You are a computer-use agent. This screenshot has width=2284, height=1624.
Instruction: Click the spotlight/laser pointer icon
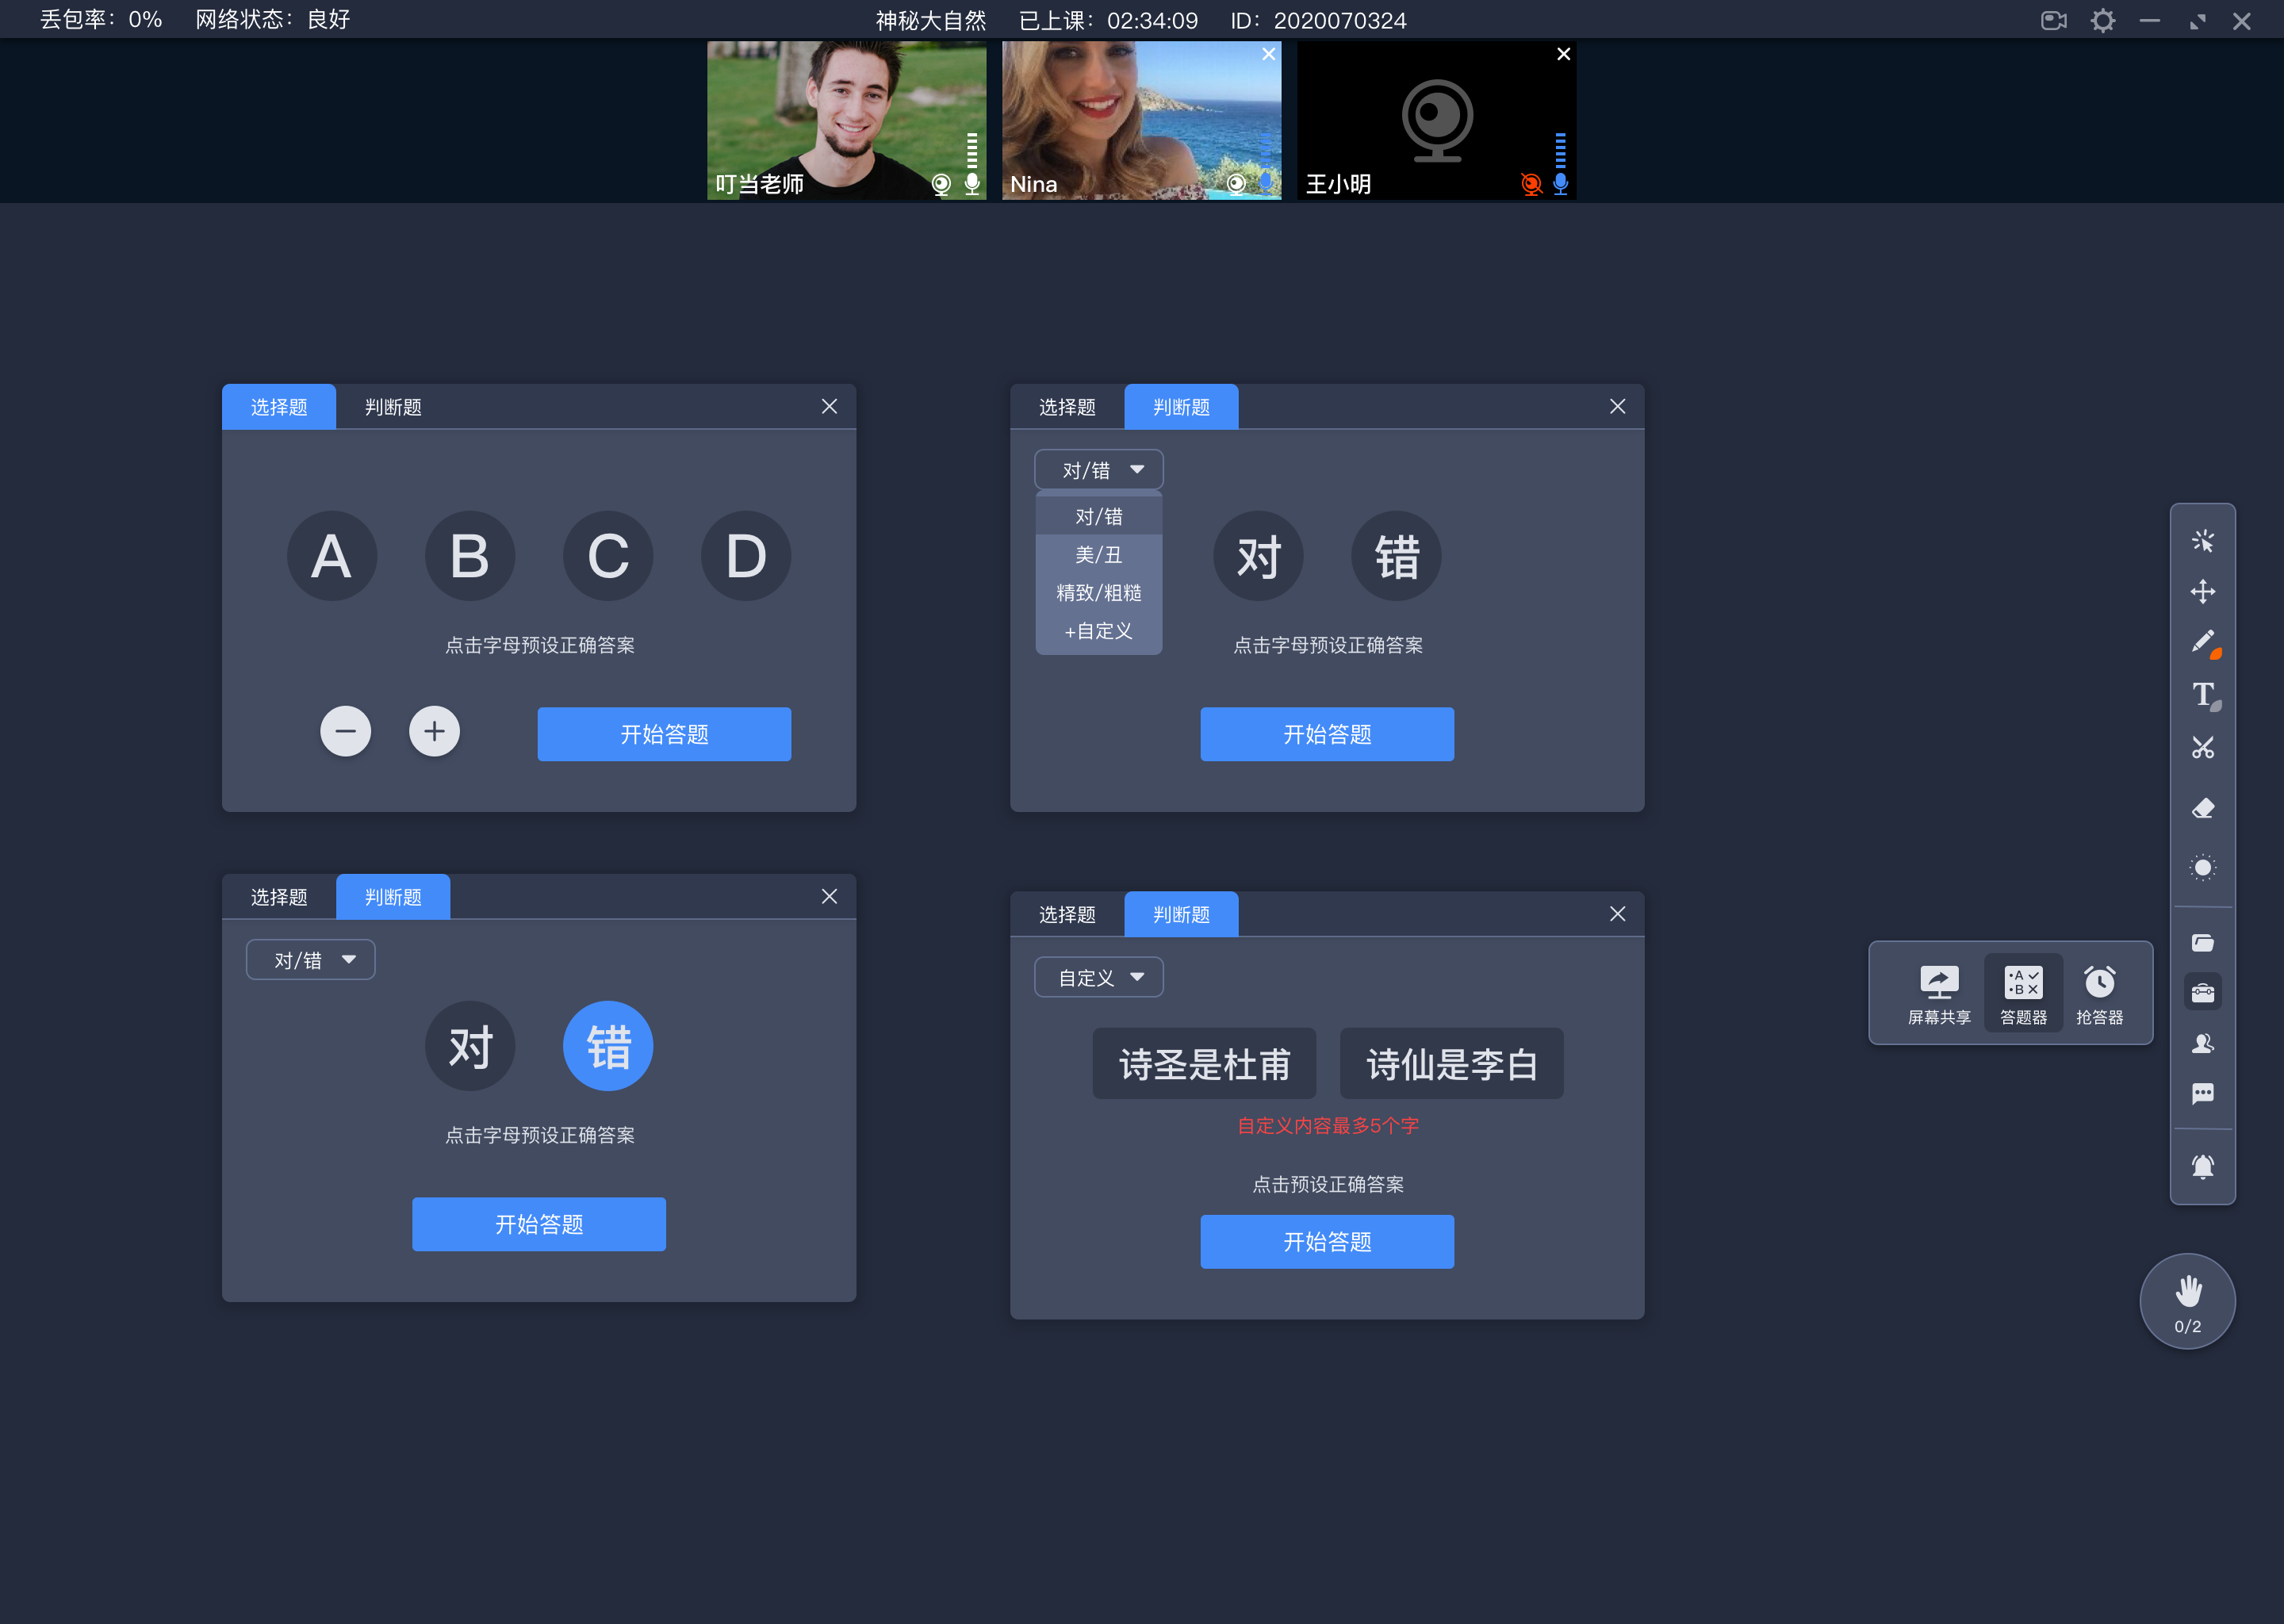[x=2203, y=867]
